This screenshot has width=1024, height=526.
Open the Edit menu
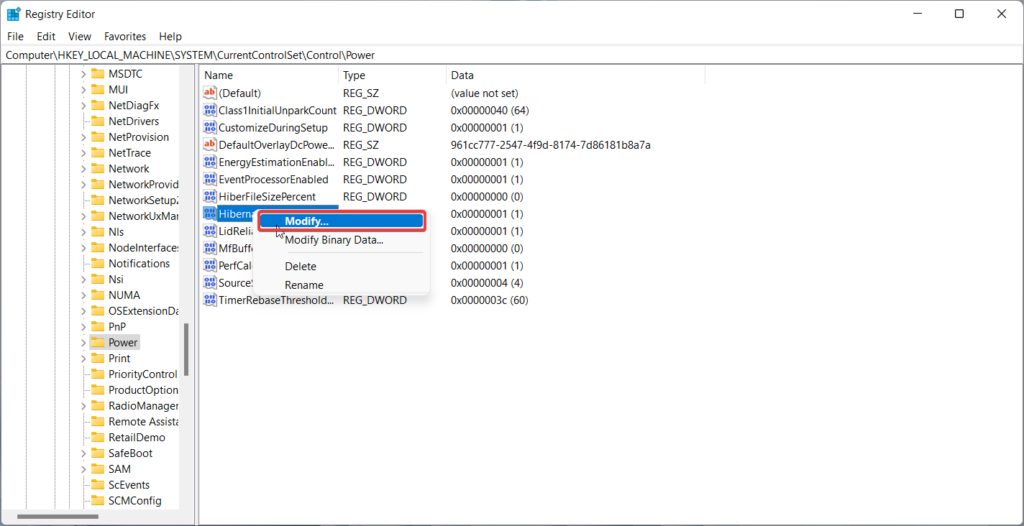click(46, 37)
